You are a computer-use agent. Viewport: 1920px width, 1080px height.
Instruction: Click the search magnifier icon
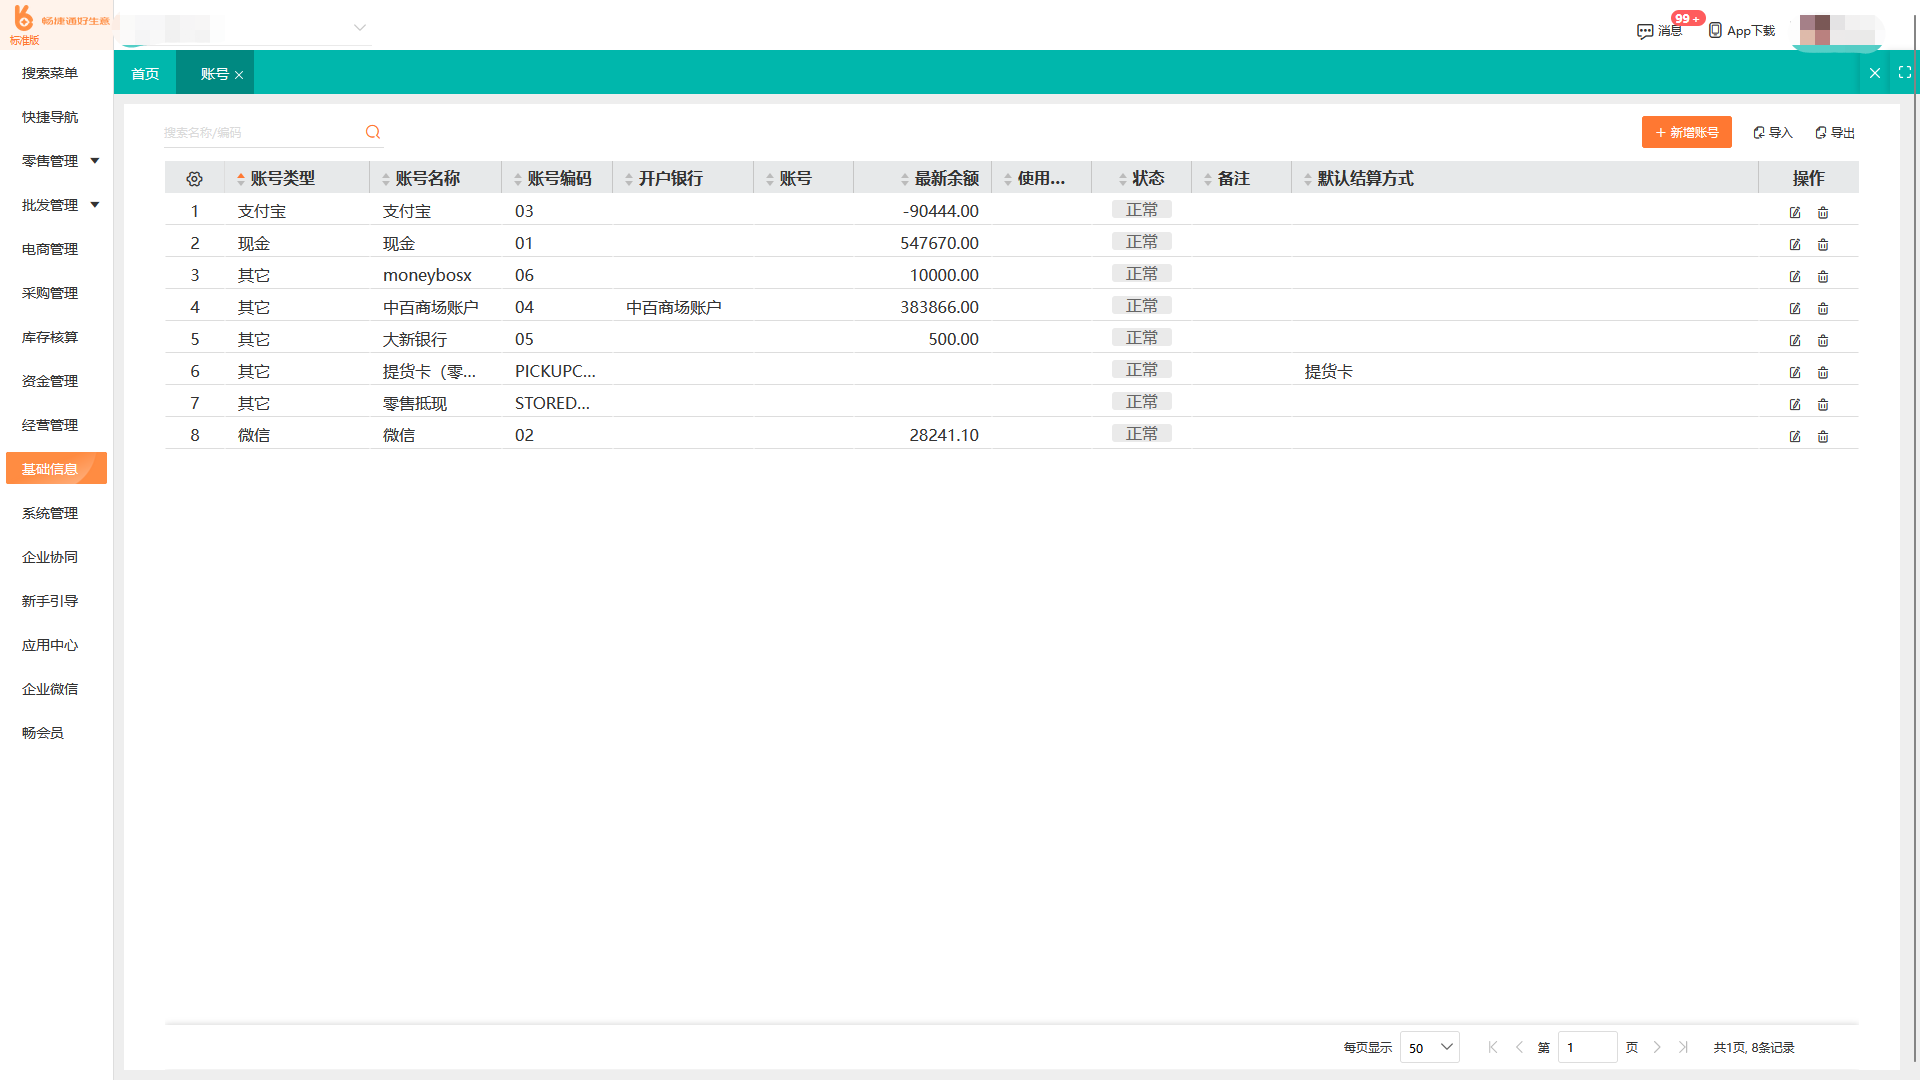click(373, 132)
